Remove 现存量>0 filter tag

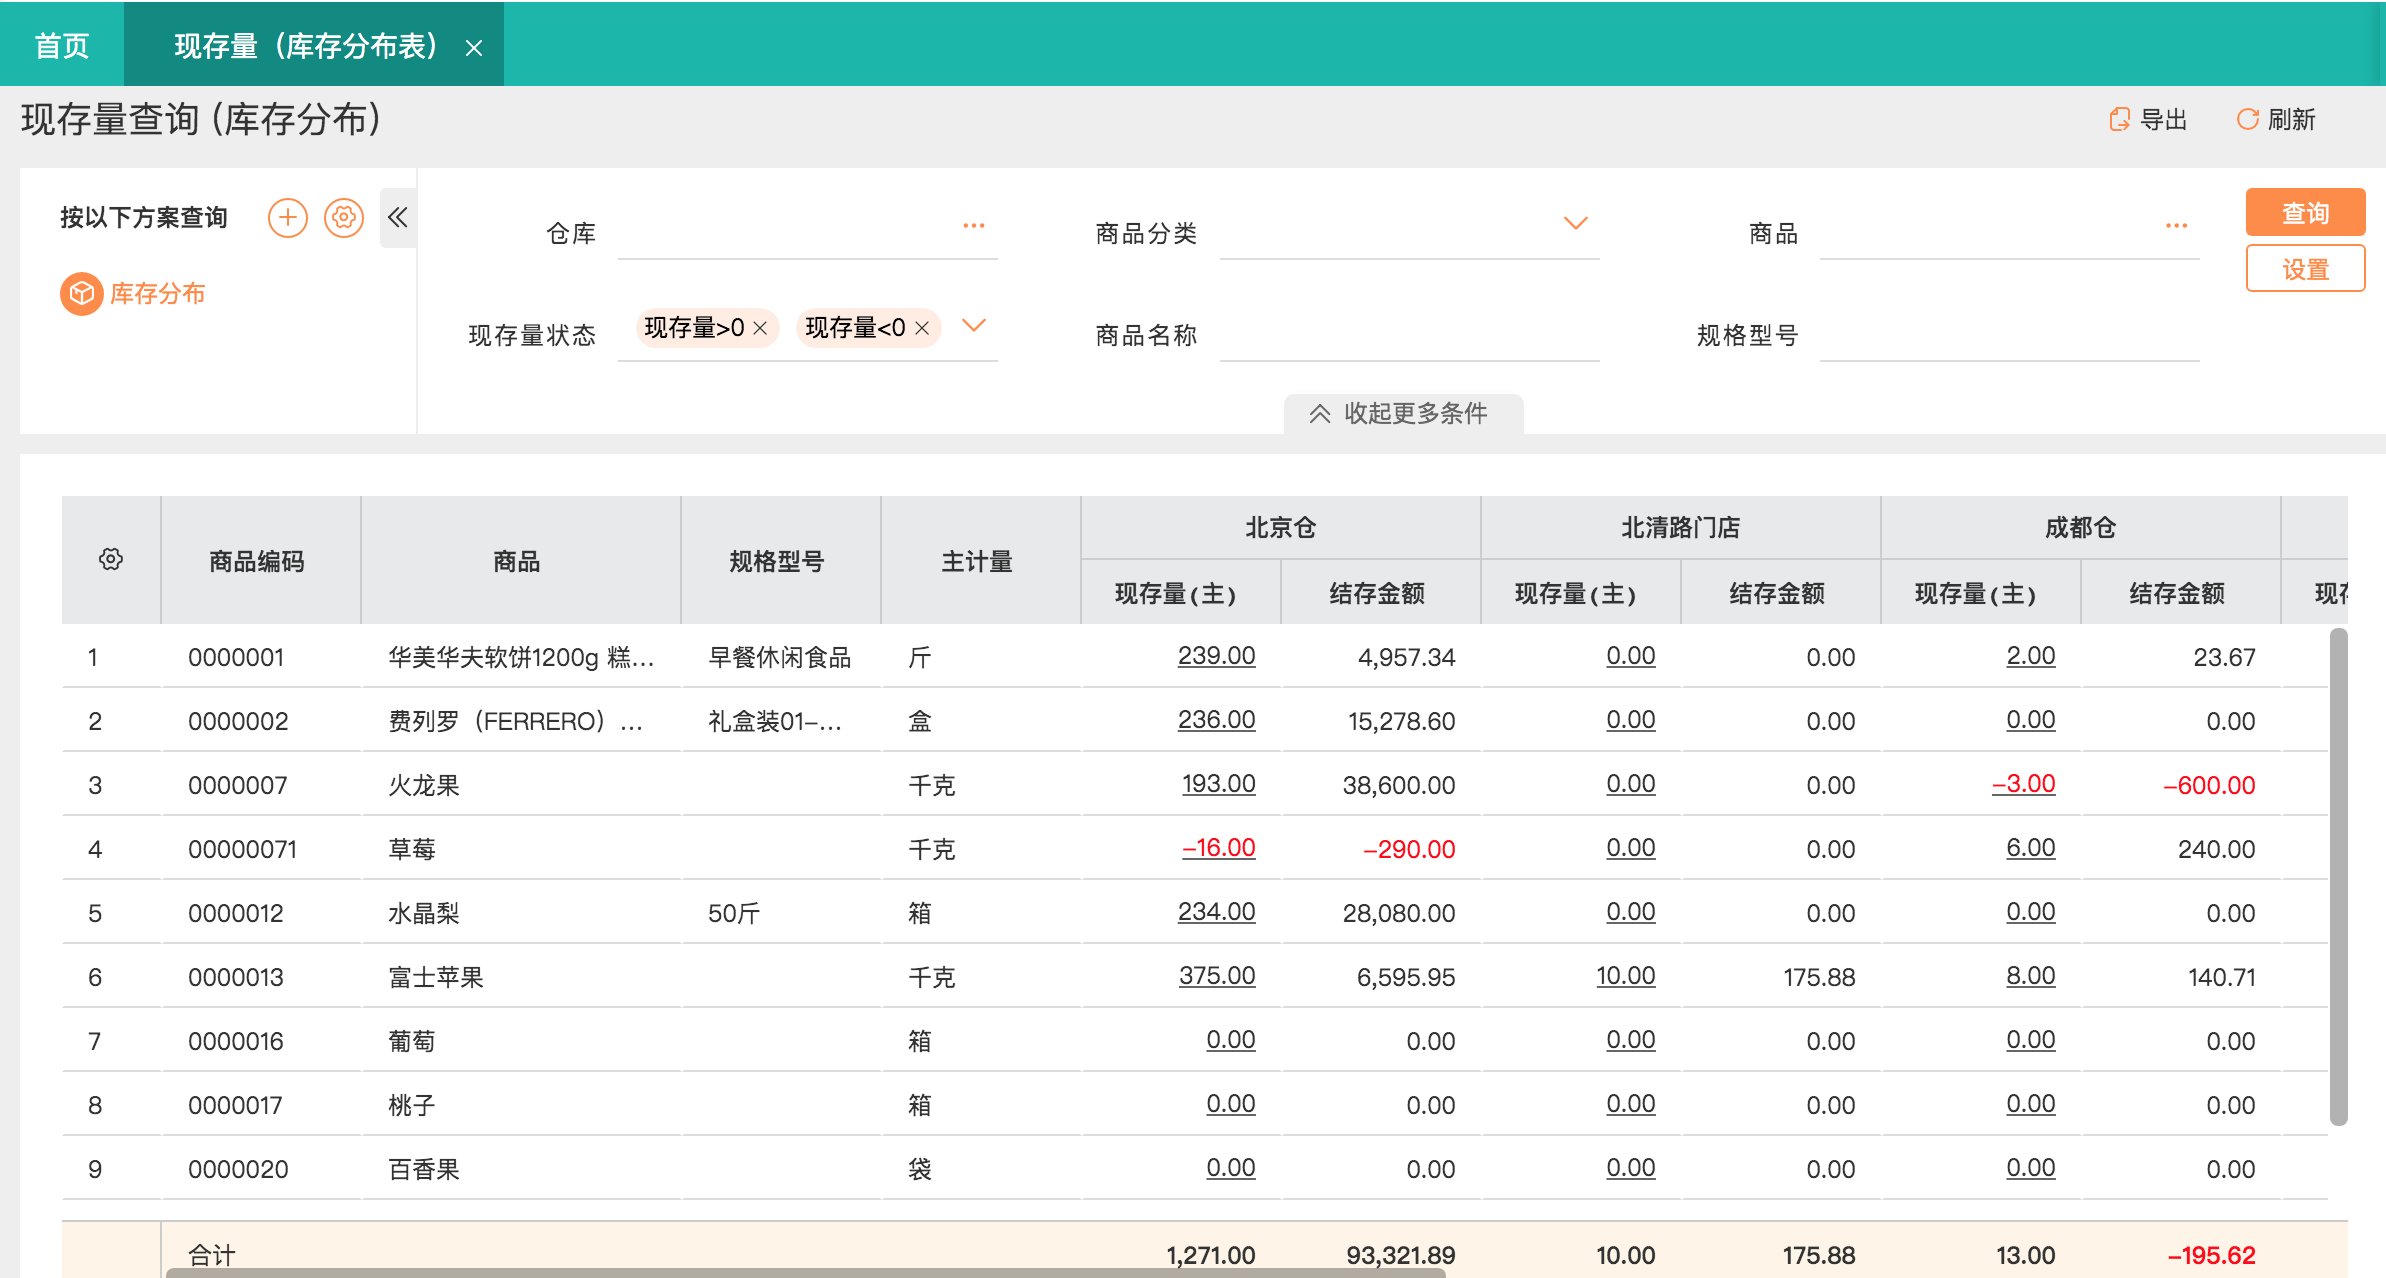pyautogui.click(x=757, y=328)
